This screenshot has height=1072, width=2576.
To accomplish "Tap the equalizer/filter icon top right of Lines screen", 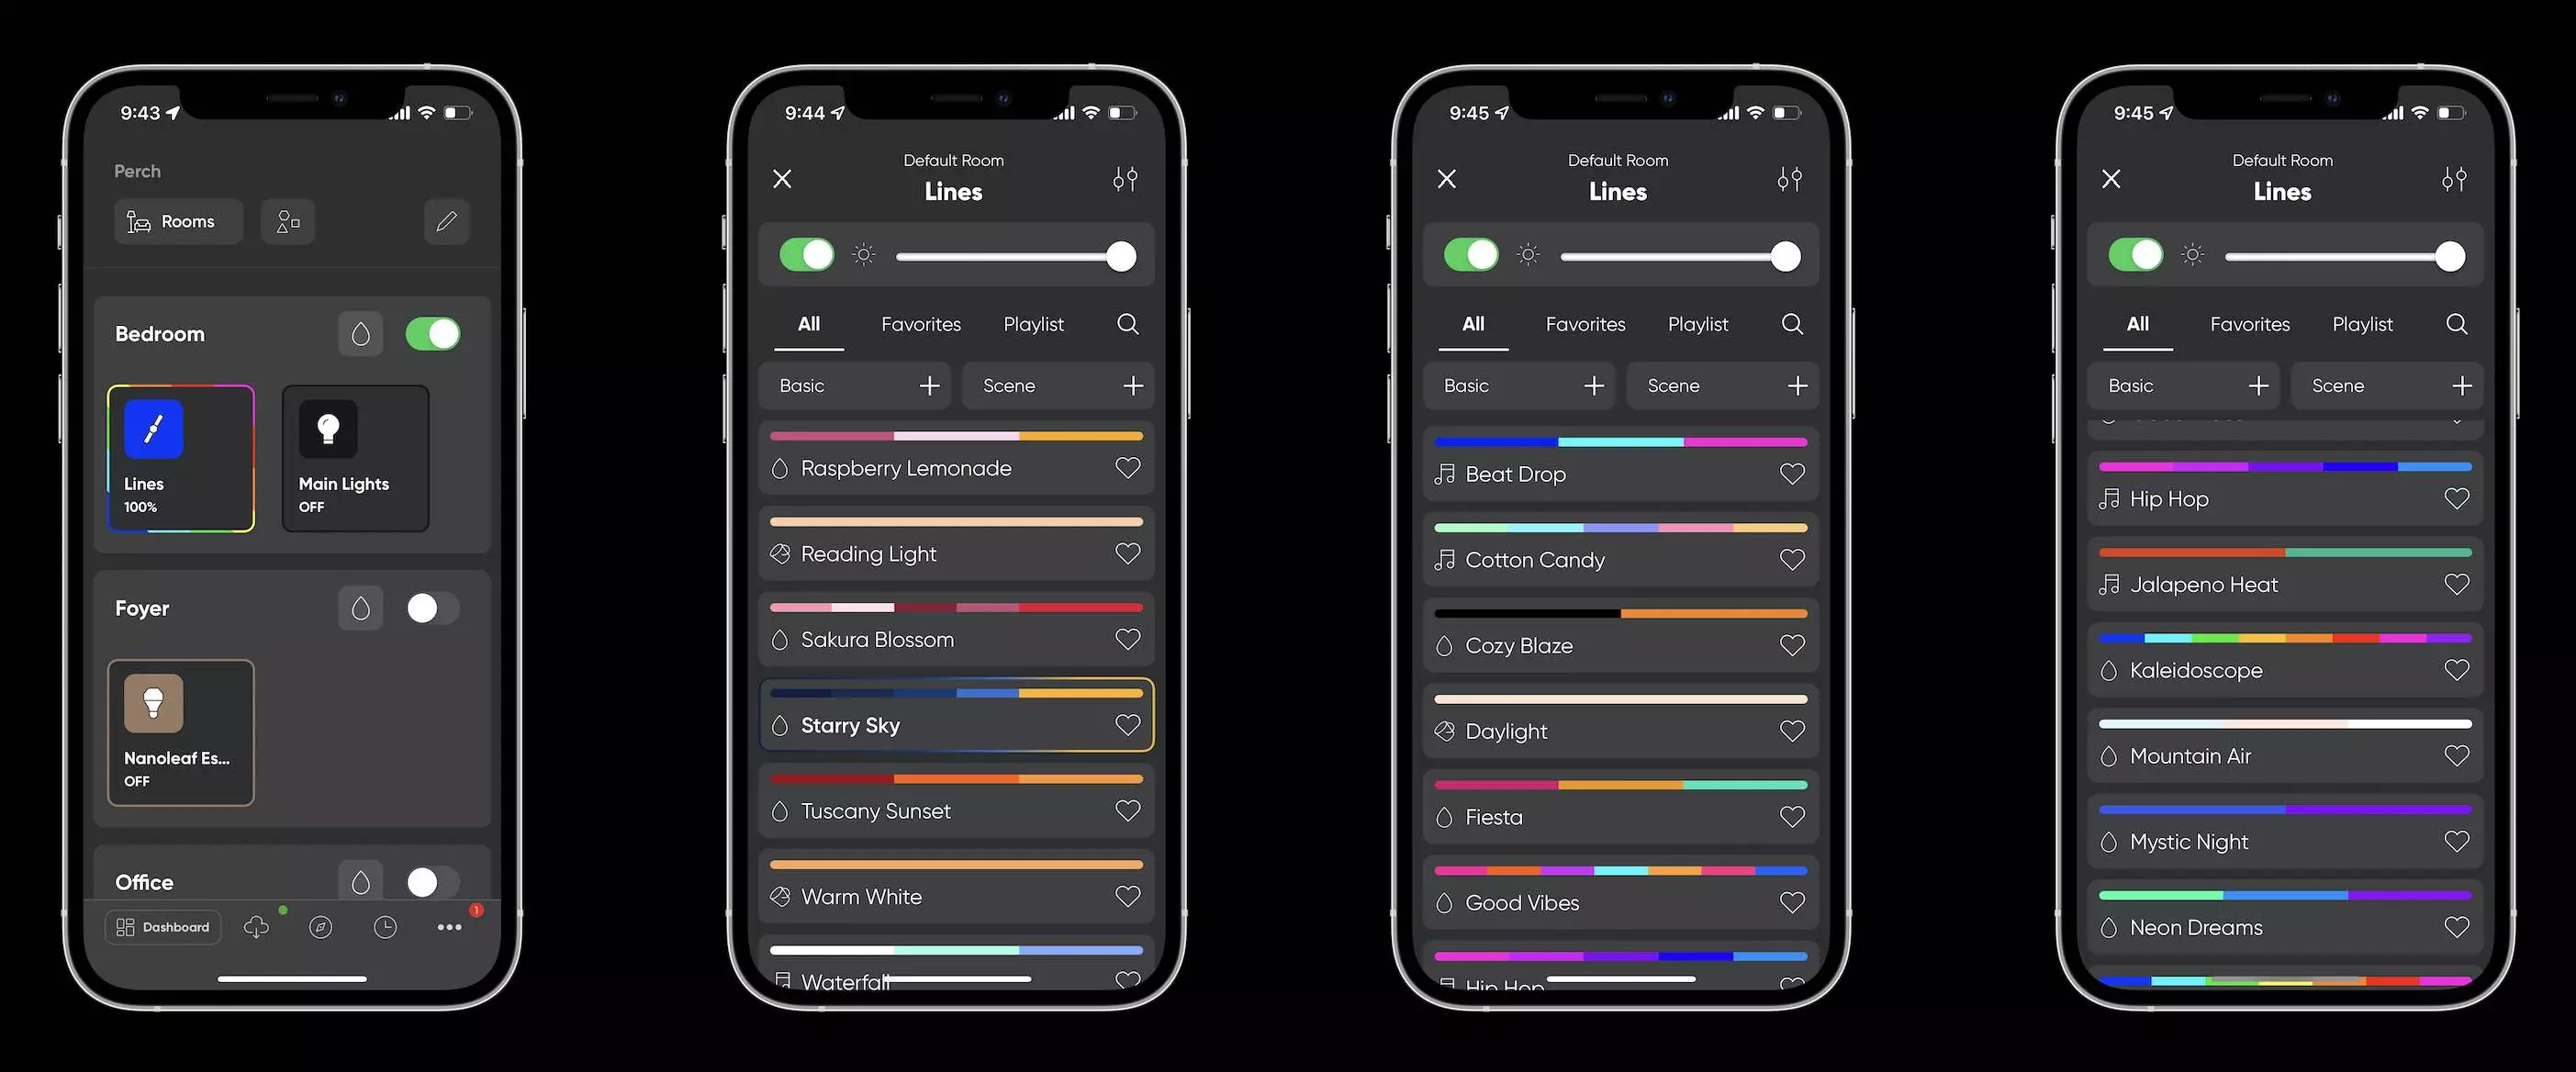I will click(1124, 179).
